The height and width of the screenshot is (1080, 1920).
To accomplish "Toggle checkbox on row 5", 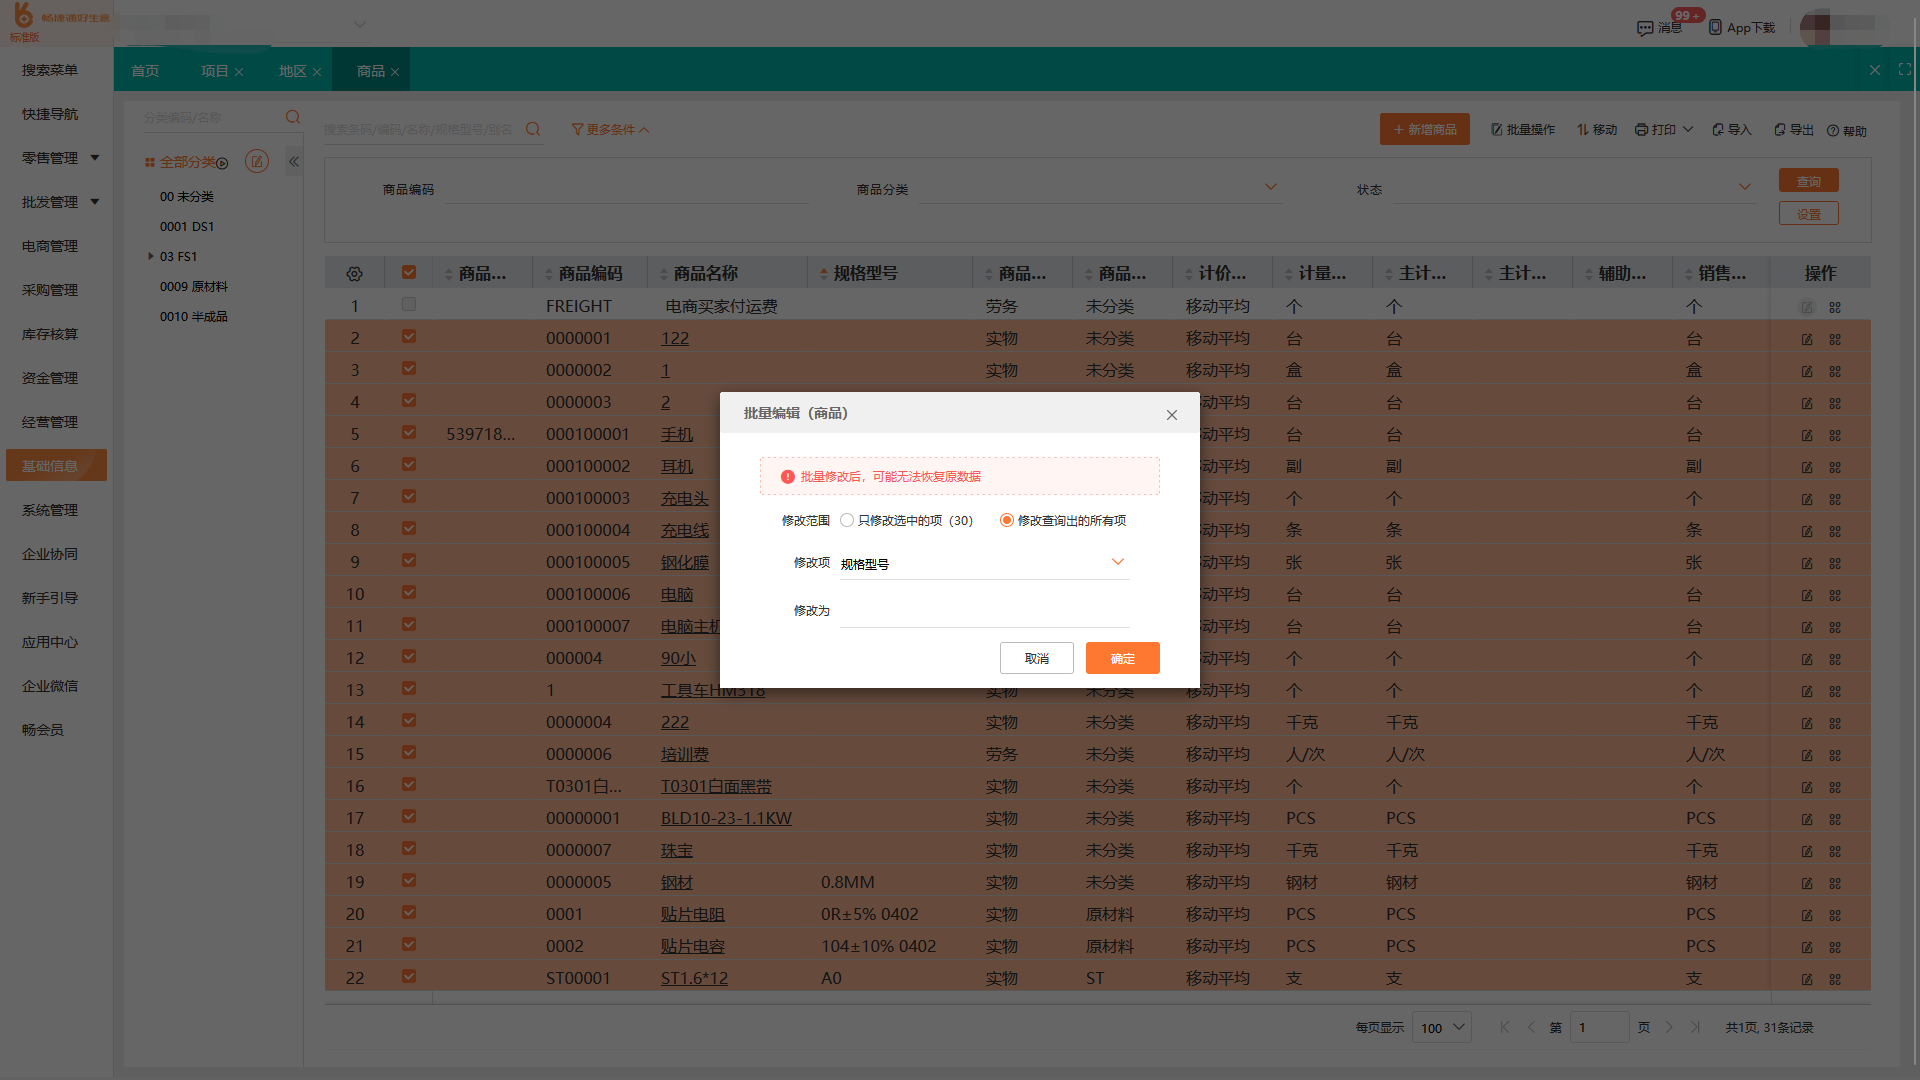I will pyautogui.click(x=410, y=433).
